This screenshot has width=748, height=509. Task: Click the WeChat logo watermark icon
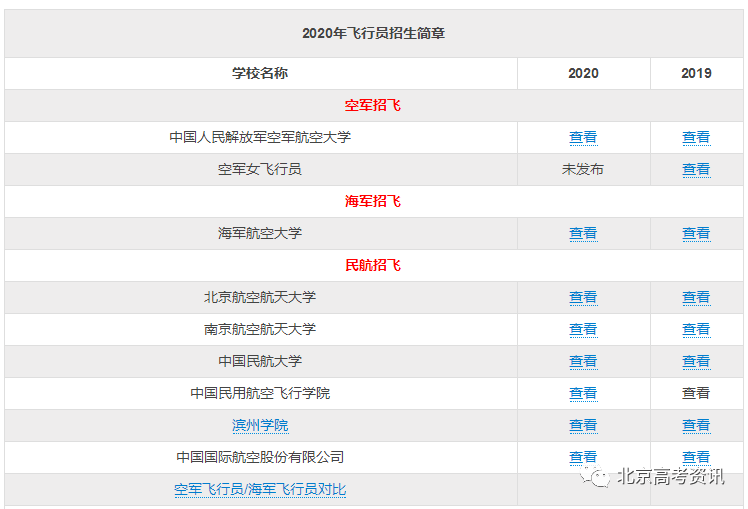(599, 478)
